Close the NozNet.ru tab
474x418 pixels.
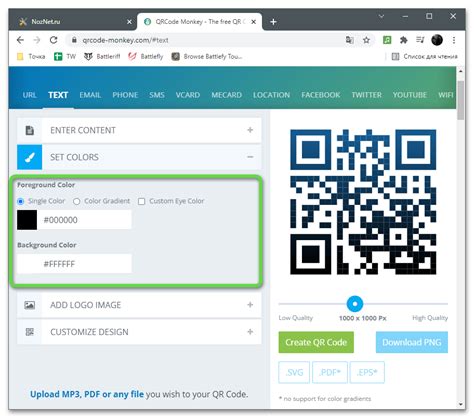tap(129, 22)
